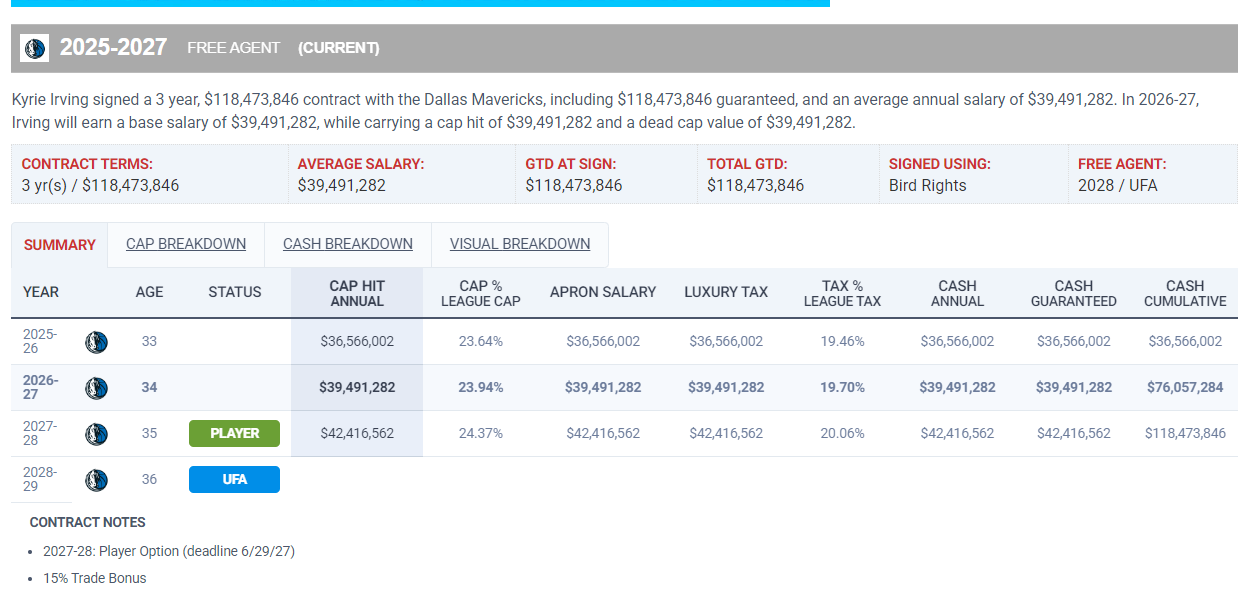
Task: Click the Age column header
Action: (149, 292)
